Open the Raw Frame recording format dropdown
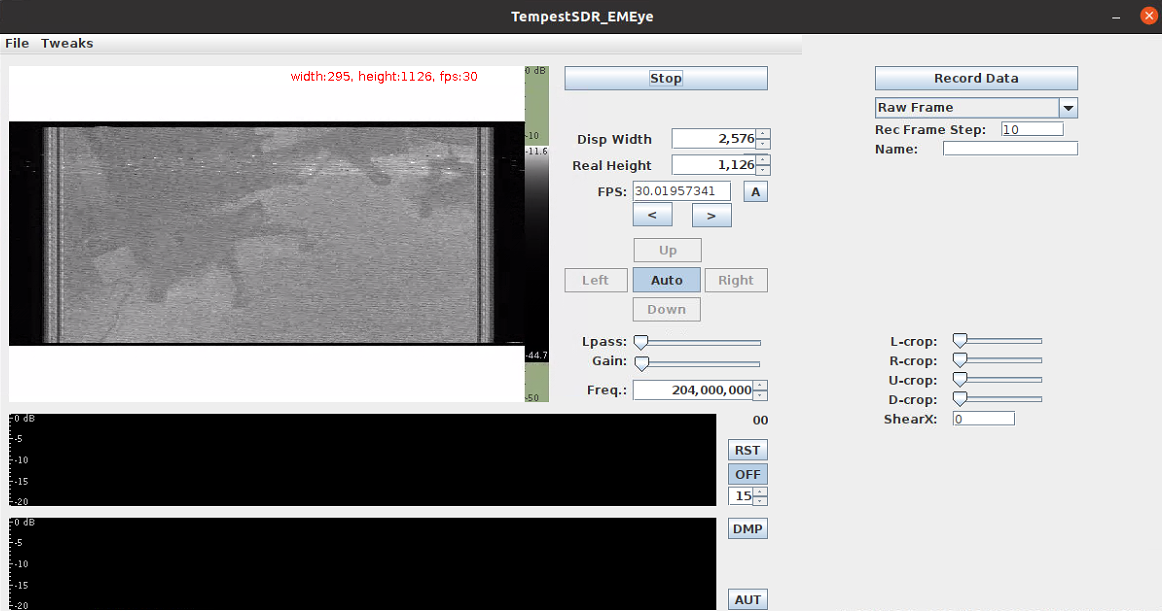Viewport: 1162px width, 611px height. click(x=1068, y=107)
